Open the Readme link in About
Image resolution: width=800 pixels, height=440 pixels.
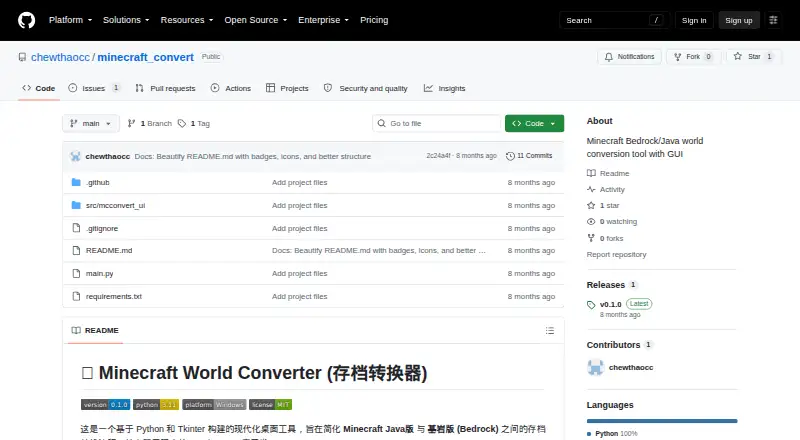(x=608, y=174)
